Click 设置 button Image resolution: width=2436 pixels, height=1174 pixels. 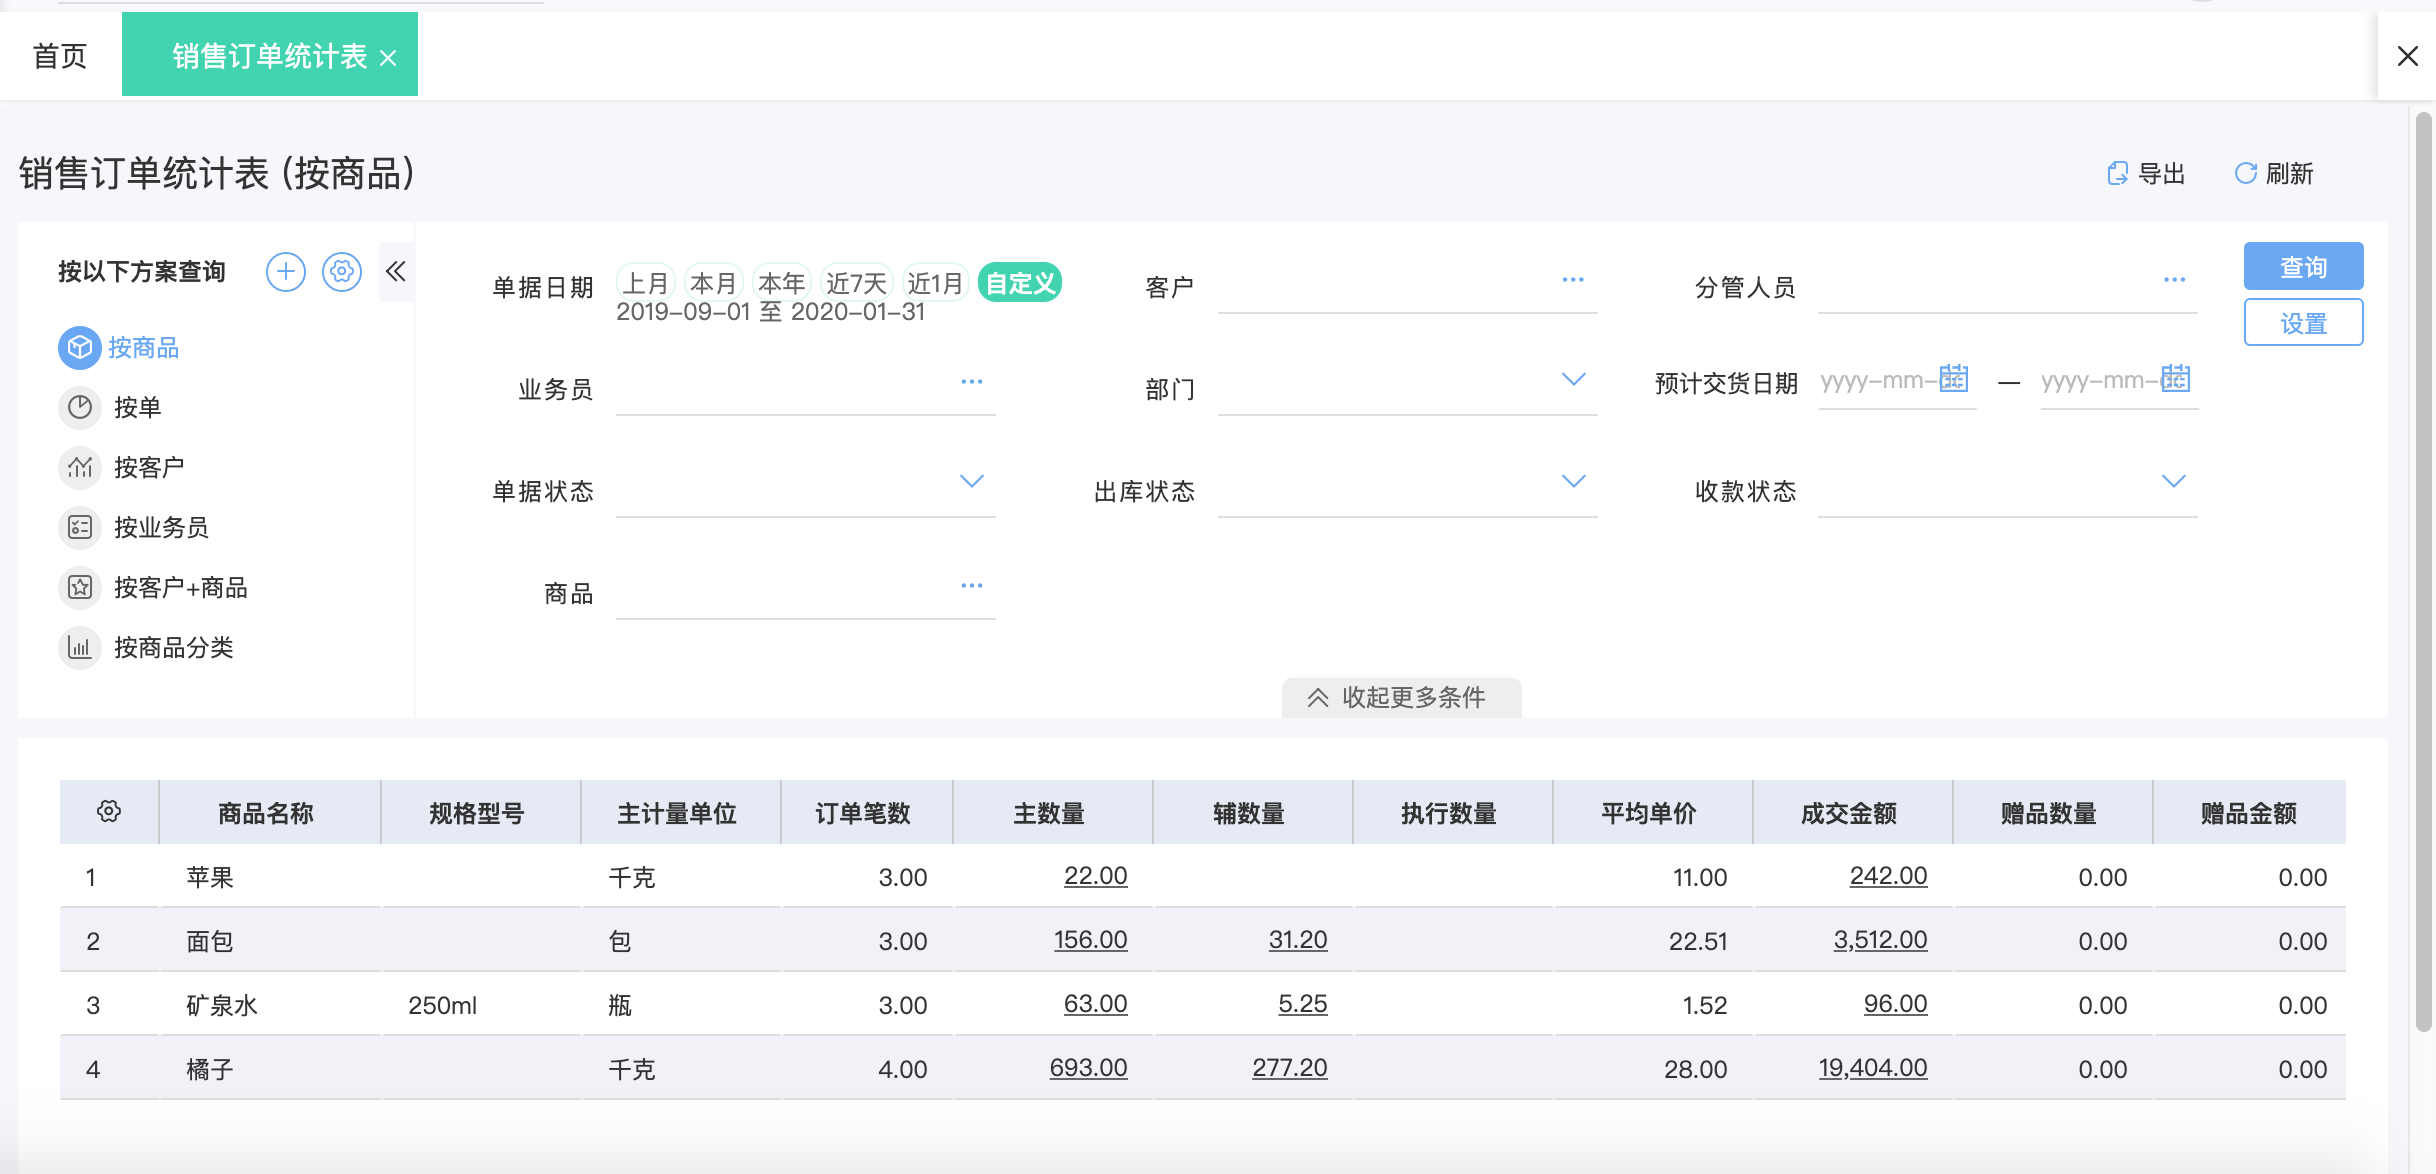coord(2306,321)
